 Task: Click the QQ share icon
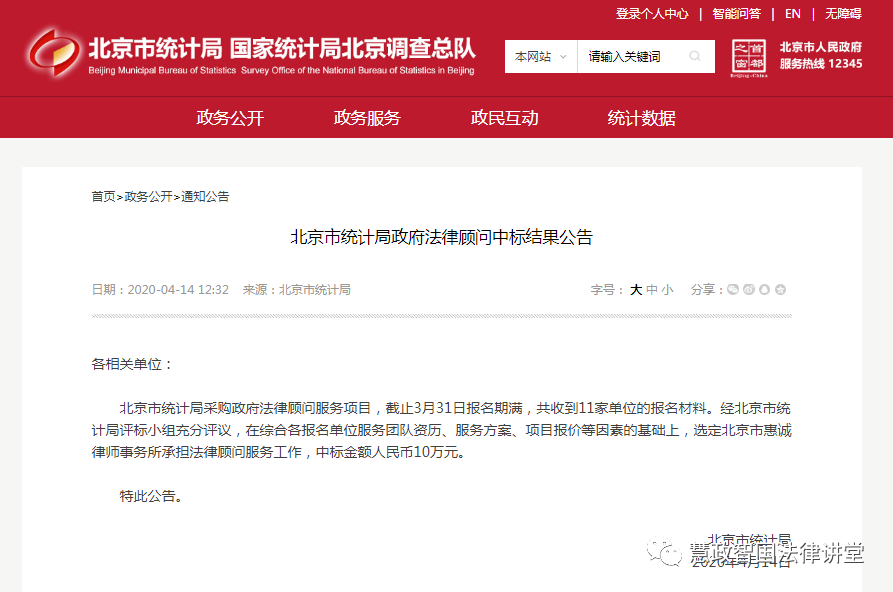[765, 290]
